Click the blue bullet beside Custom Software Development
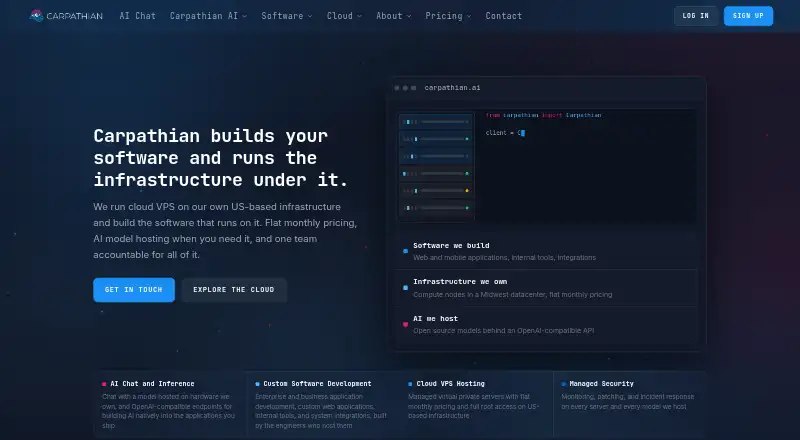The width and height of the screenshot is (800, 440). pos(257,384)
